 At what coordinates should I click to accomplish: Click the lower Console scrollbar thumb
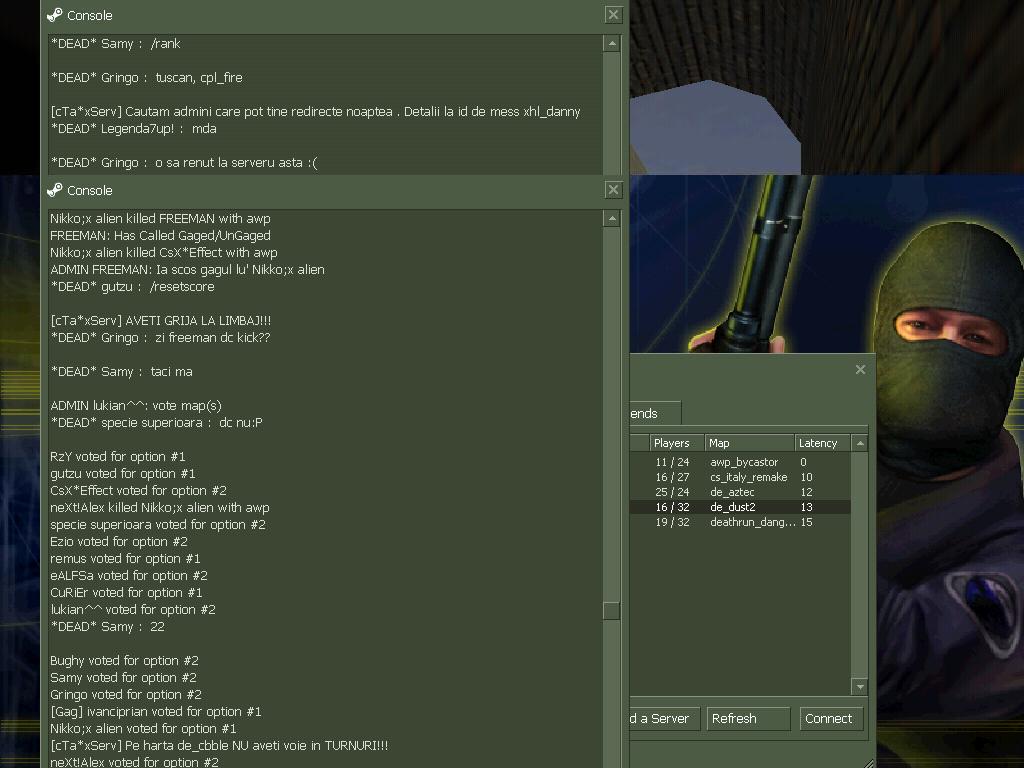tap(612, 611)
